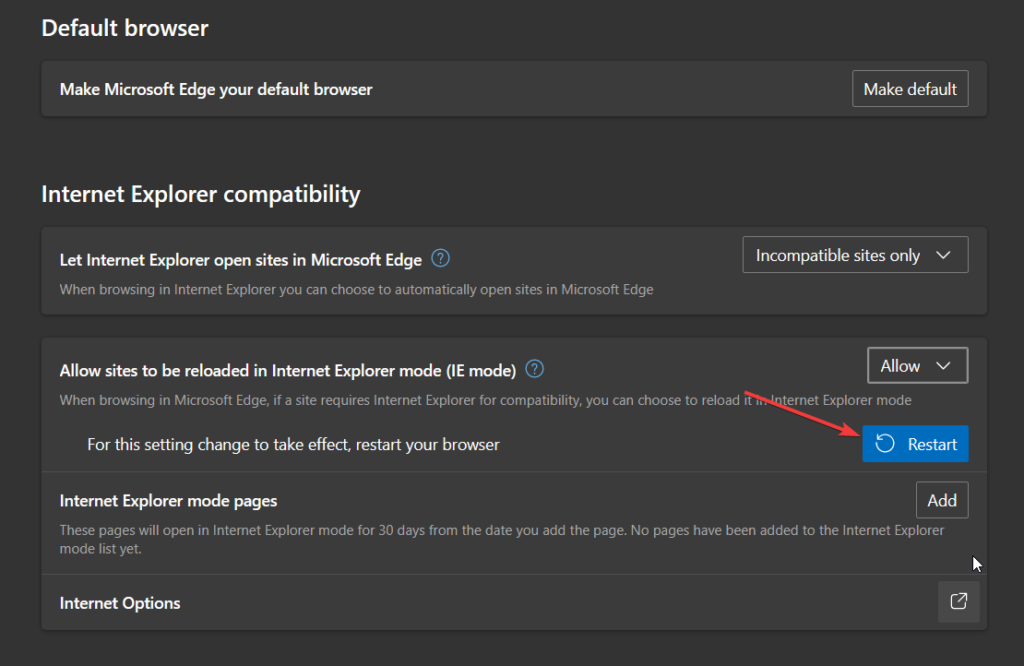Open Internet Options via external link icon
1024x666 pixels.
point(958,601)
